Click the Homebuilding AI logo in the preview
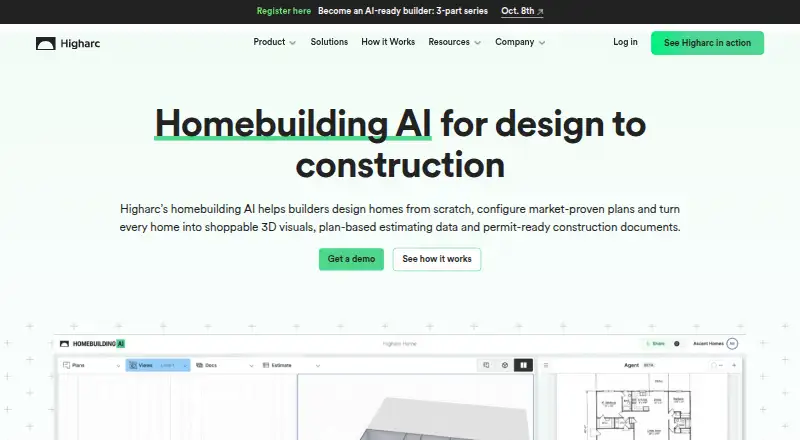Image resolution: width=800 pixels, height=440 pixels. point(92,344)
